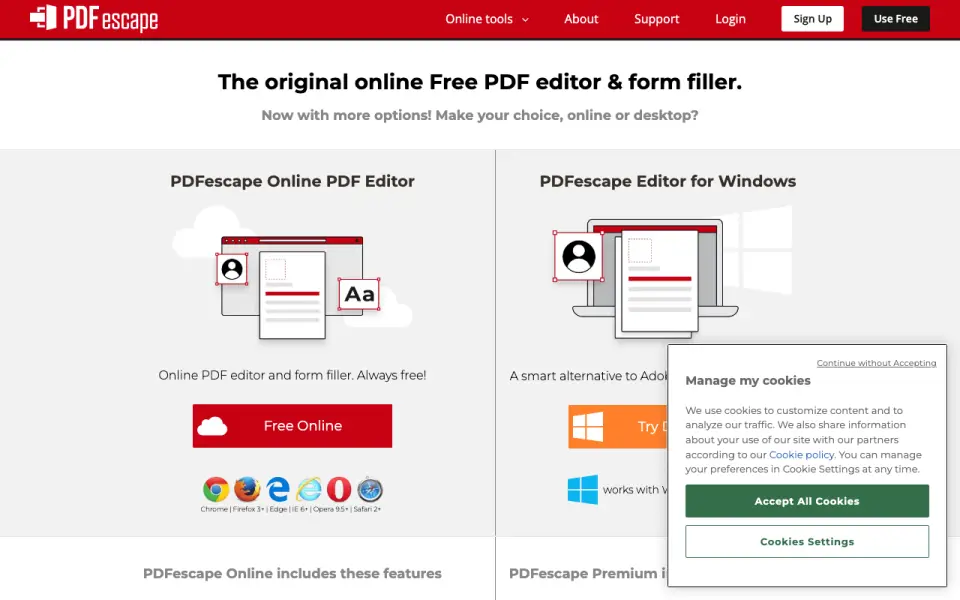Click the user avatar icon in the online editor illustration
The width and height of the screenshot is (960, 600).
(x=232, y=269)
